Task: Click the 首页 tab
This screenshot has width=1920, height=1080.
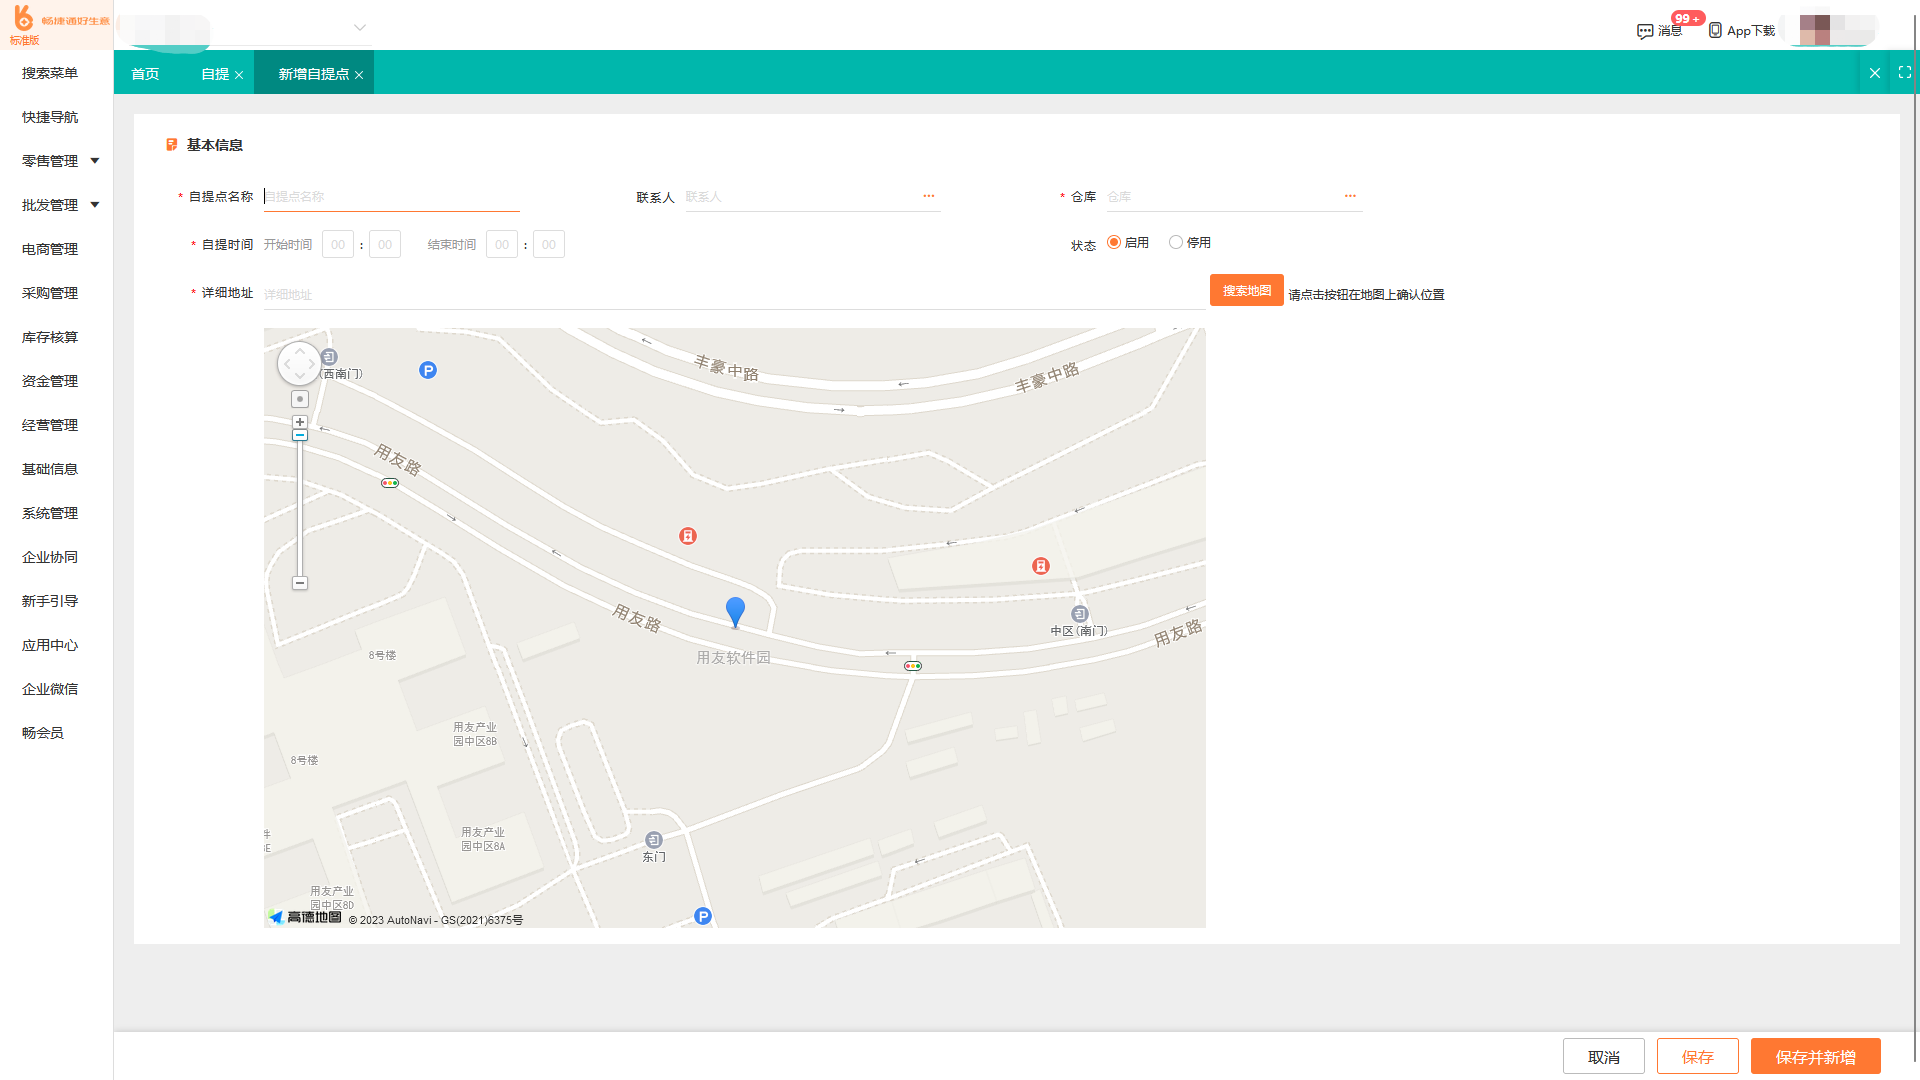Action: pos(144,73)
